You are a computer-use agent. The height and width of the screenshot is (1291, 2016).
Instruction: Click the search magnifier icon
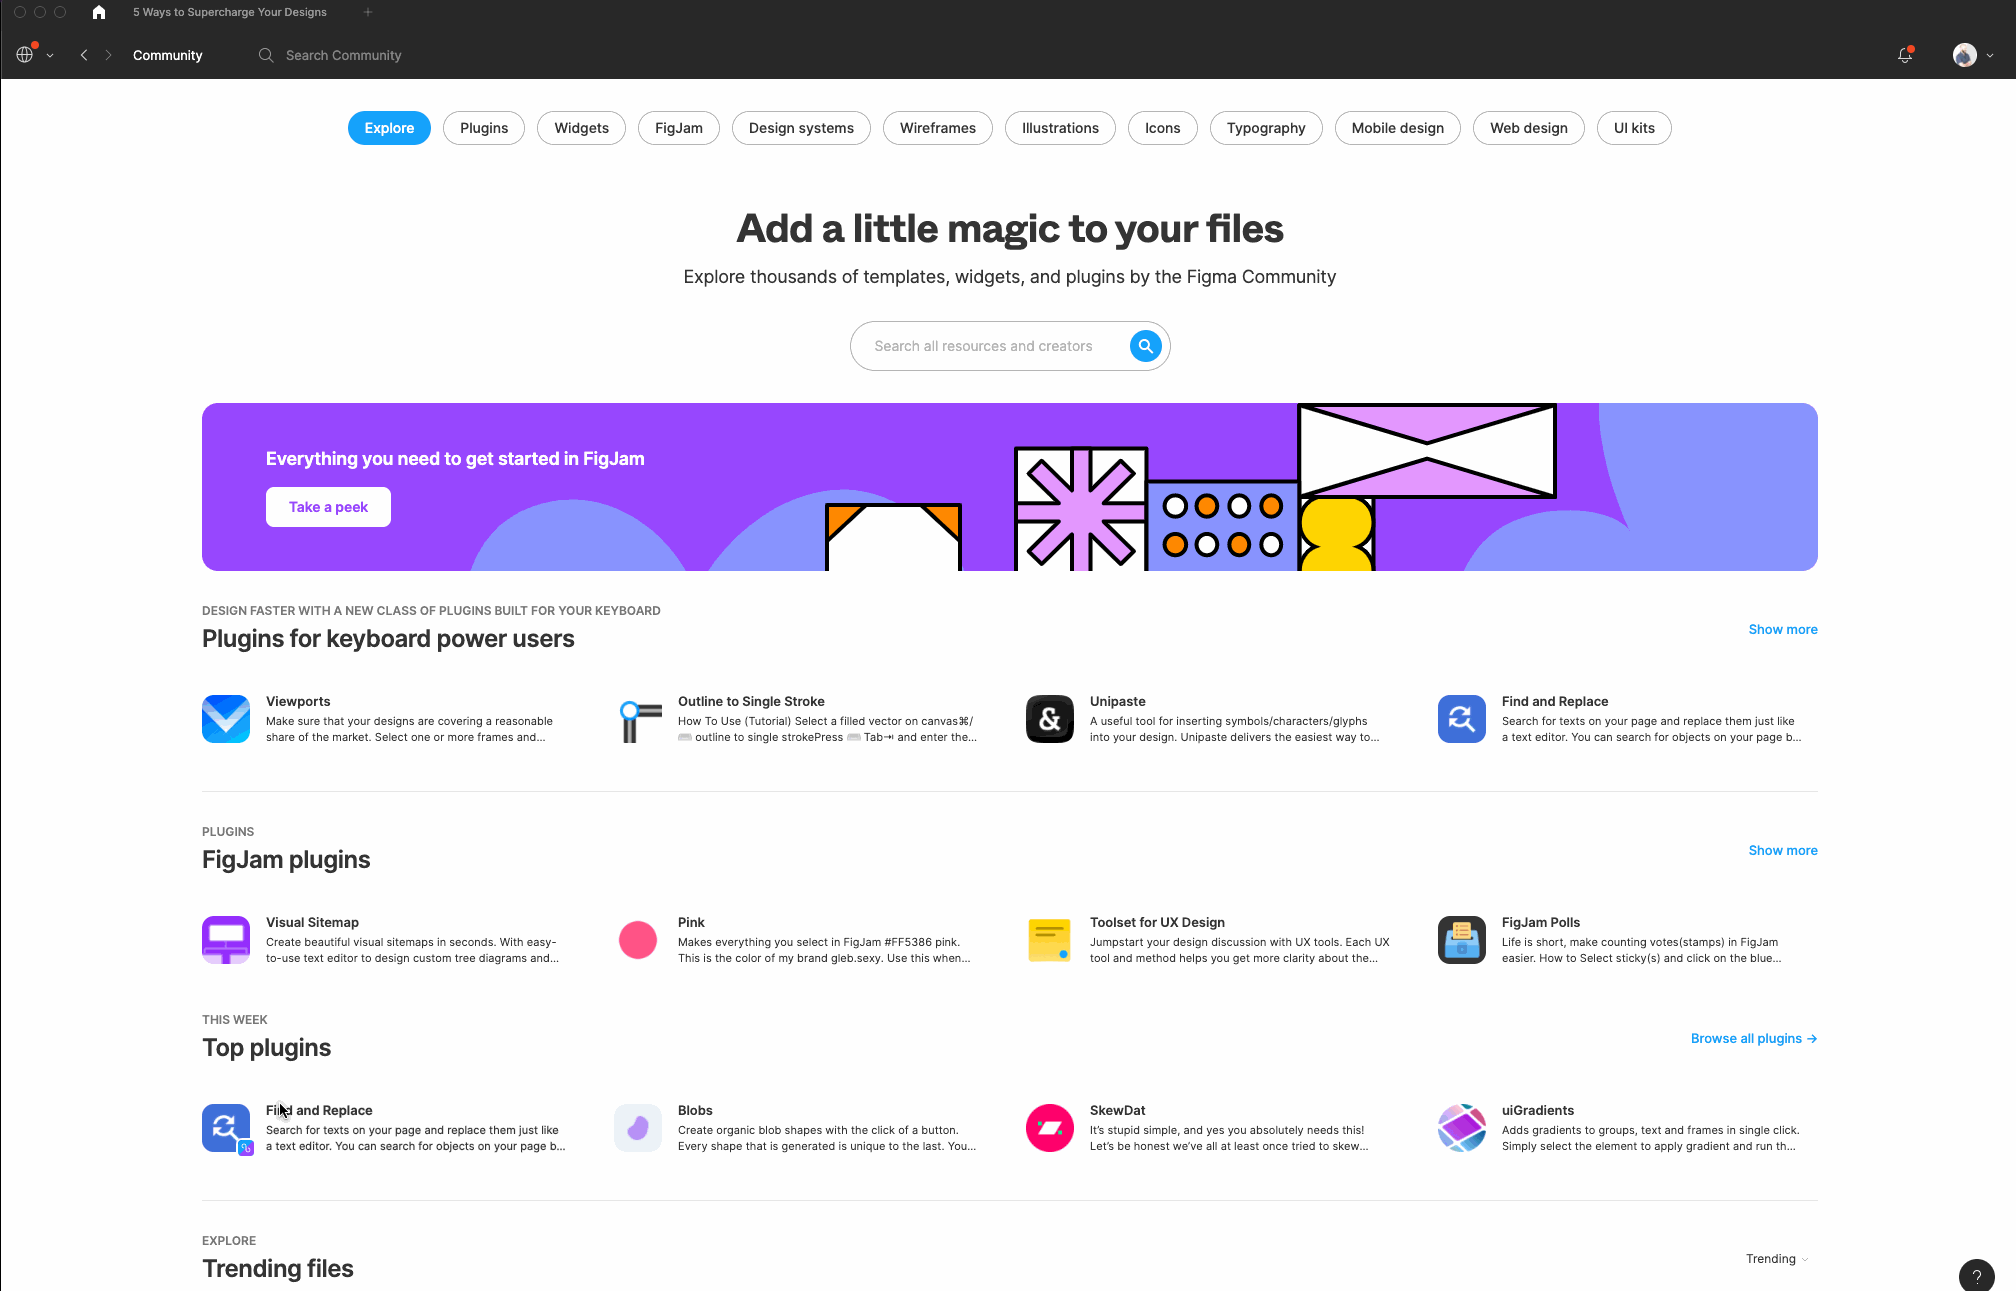coord(1145,345)
